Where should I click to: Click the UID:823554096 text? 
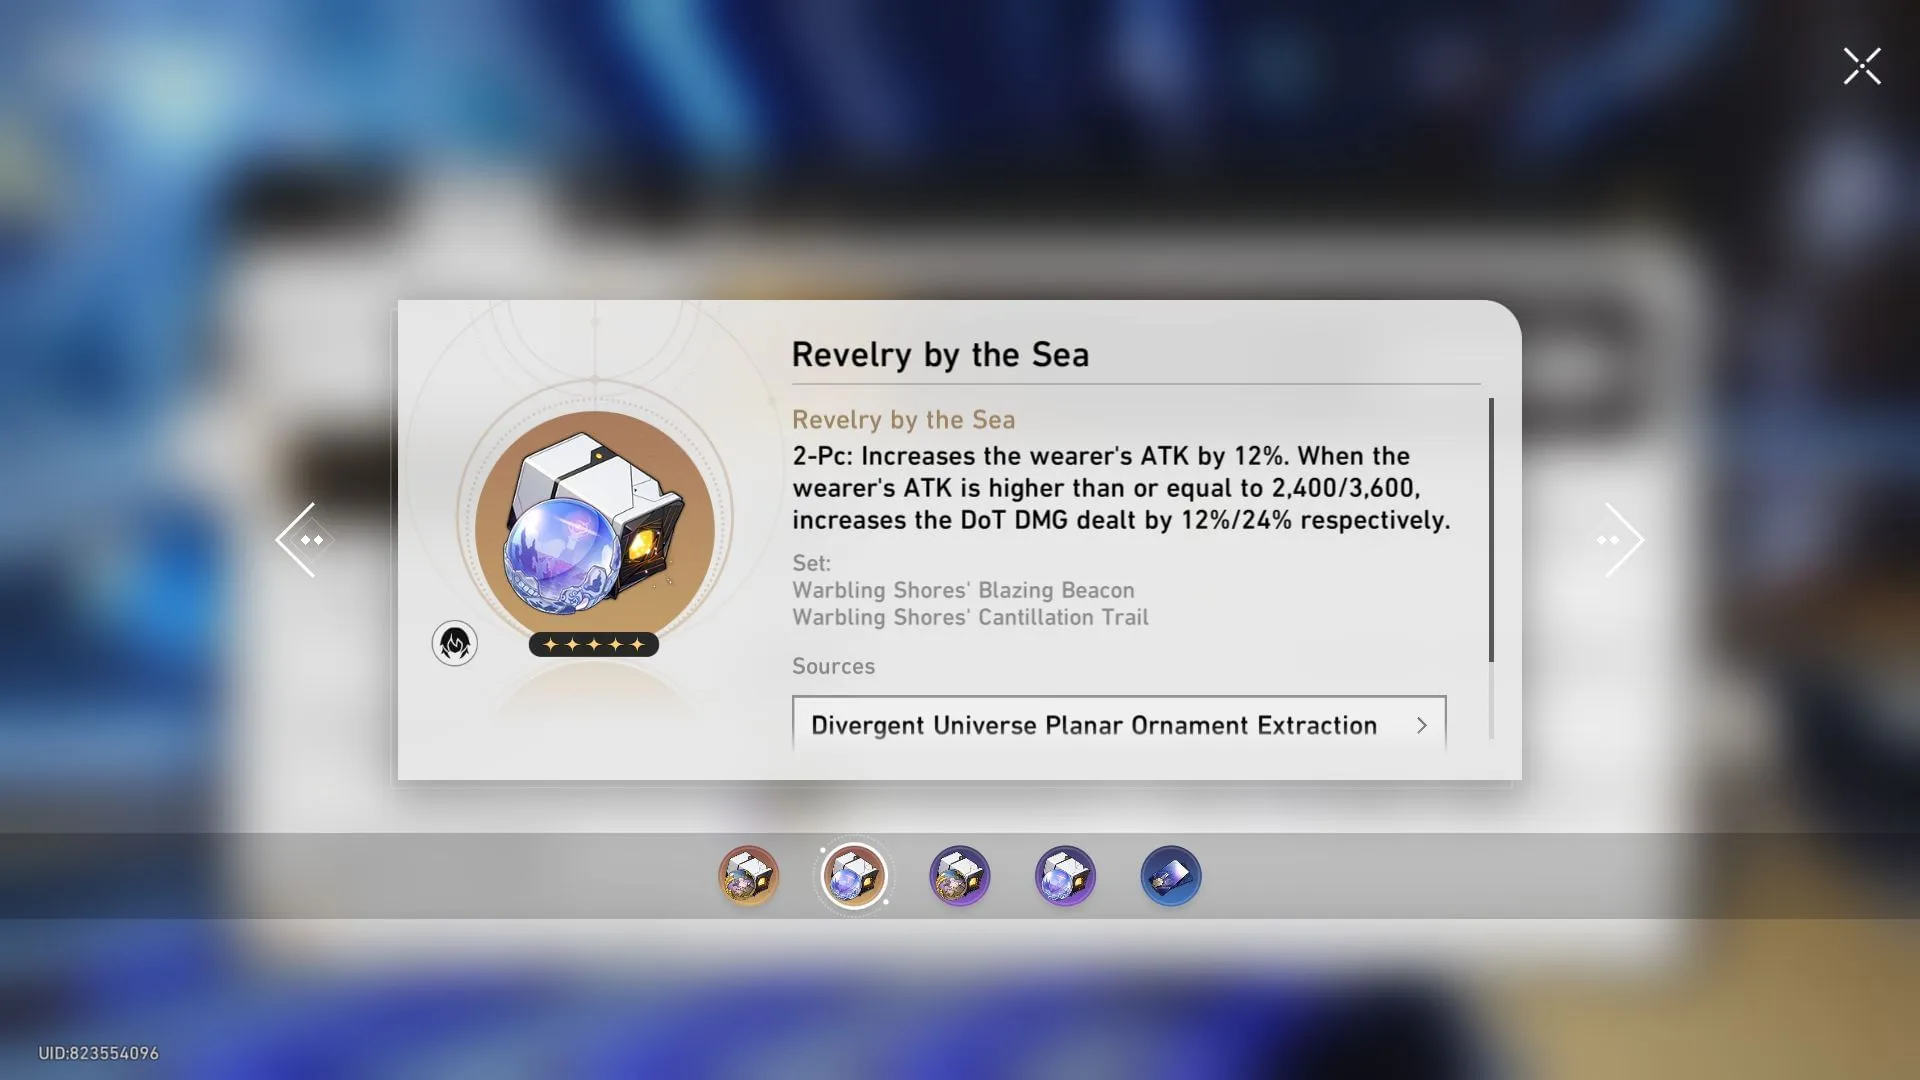click(98, 1053)
